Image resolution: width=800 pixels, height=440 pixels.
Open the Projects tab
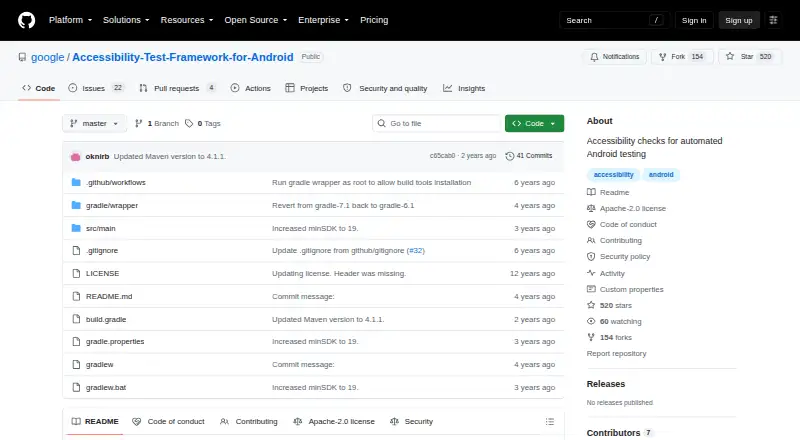click(x=307, y=88)
